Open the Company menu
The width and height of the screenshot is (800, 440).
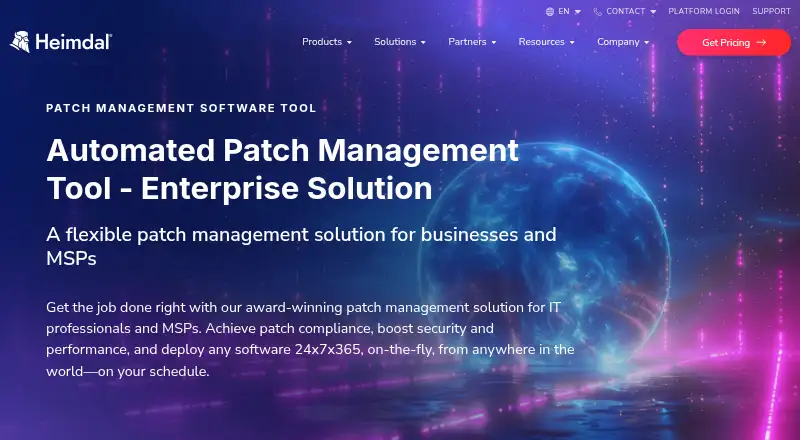[x=618, y=42]
